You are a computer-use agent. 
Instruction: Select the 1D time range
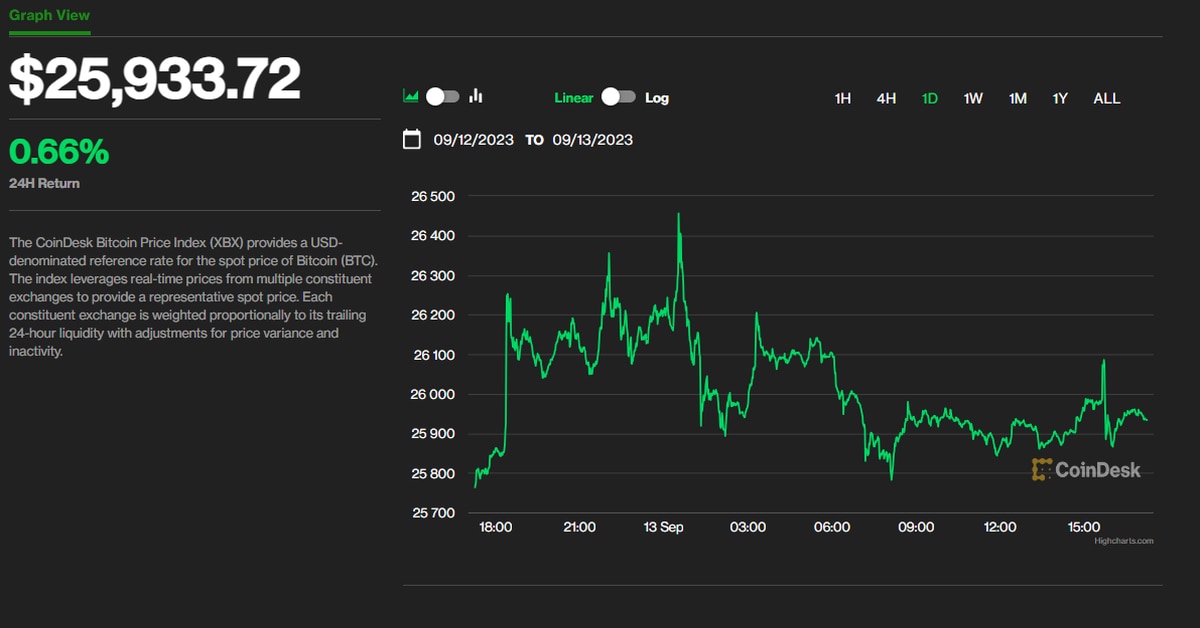pyautogui.click(x=929, y=98)
